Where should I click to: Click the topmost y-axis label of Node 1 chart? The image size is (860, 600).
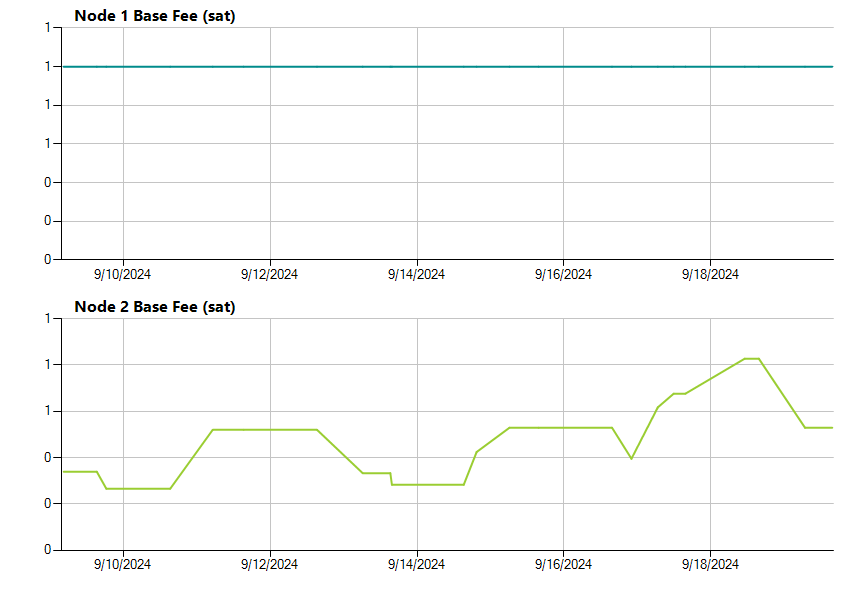click(47, 28)
